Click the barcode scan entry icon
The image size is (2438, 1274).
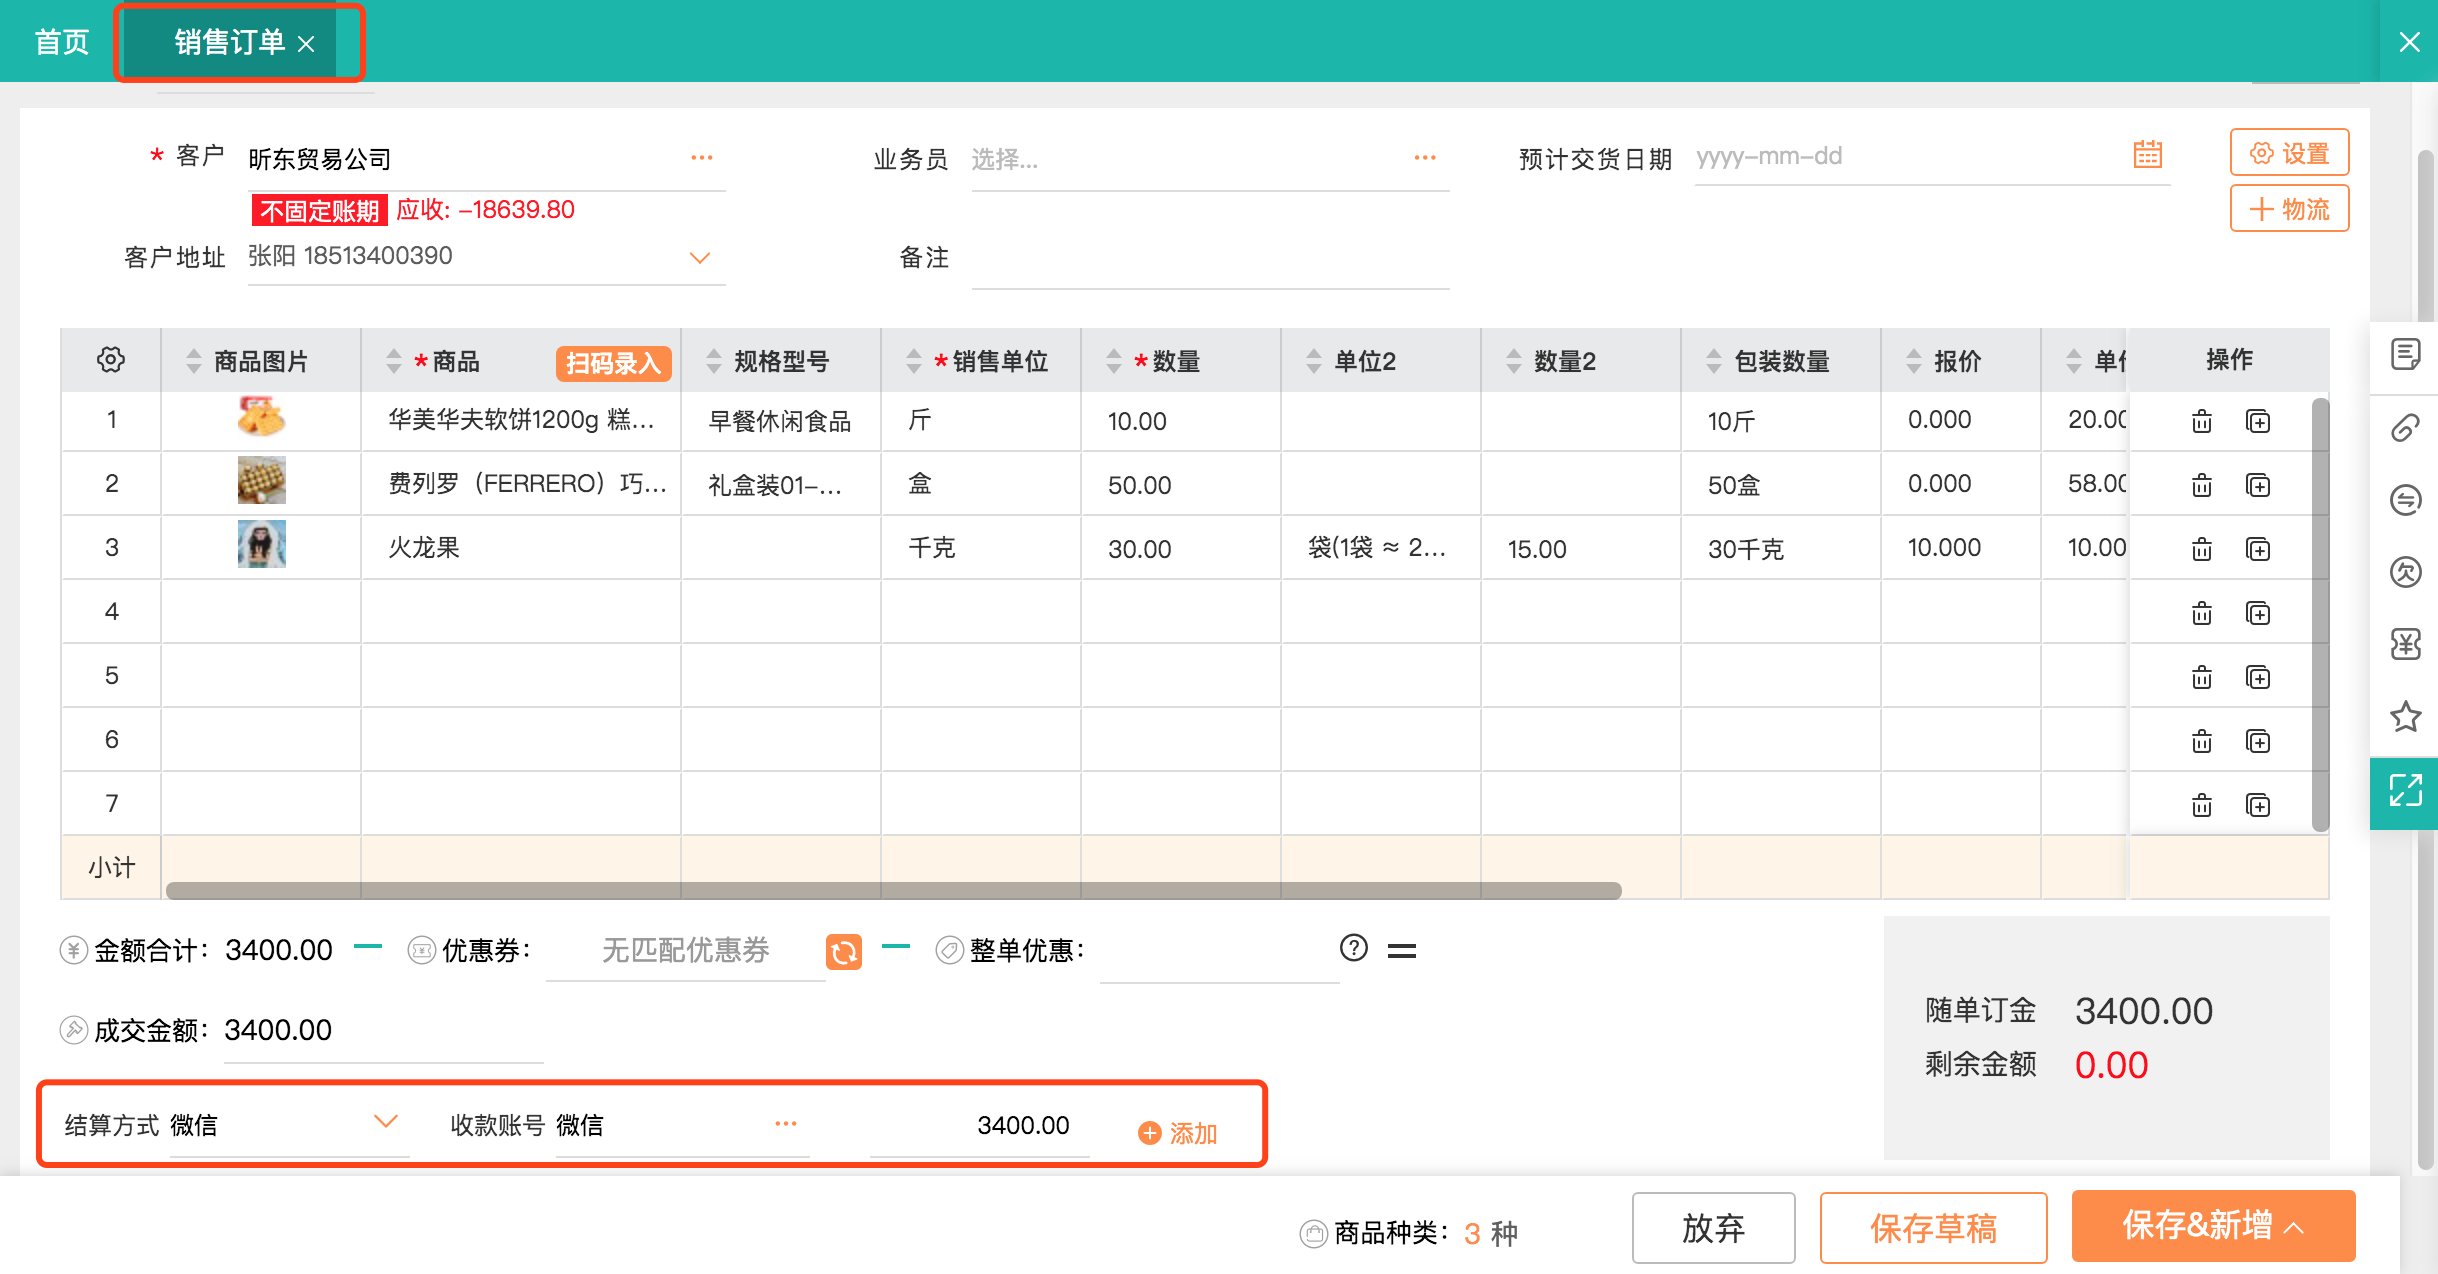pyautogui.click(x=613, y=360)
